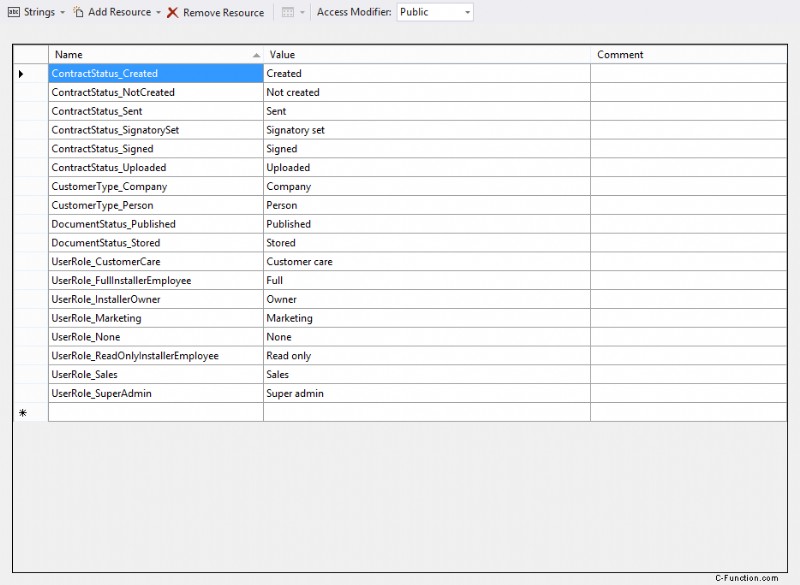Edit the value cell containing 'Customer care'
Image resolution: width=800 pixels, height=585 pixels.
pyautogui.click(x=426, y=262)
